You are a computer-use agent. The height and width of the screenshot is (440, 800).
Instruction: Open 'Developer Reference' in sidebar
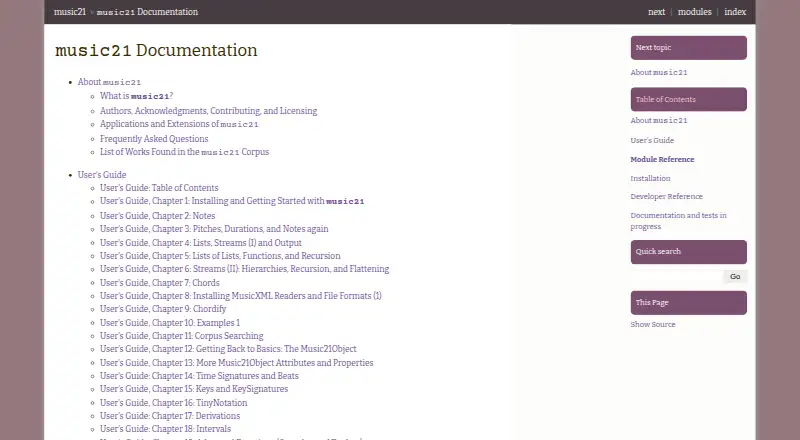click(x=666, y=197)
